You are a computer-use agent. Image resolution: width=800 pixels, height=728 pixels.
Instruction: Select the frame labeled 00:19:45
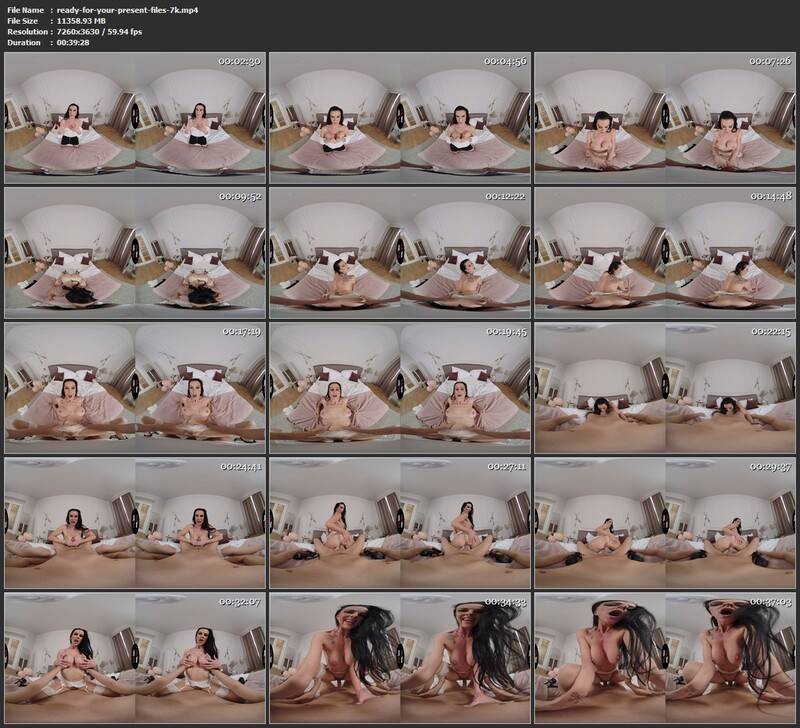(x=400, y=387)
